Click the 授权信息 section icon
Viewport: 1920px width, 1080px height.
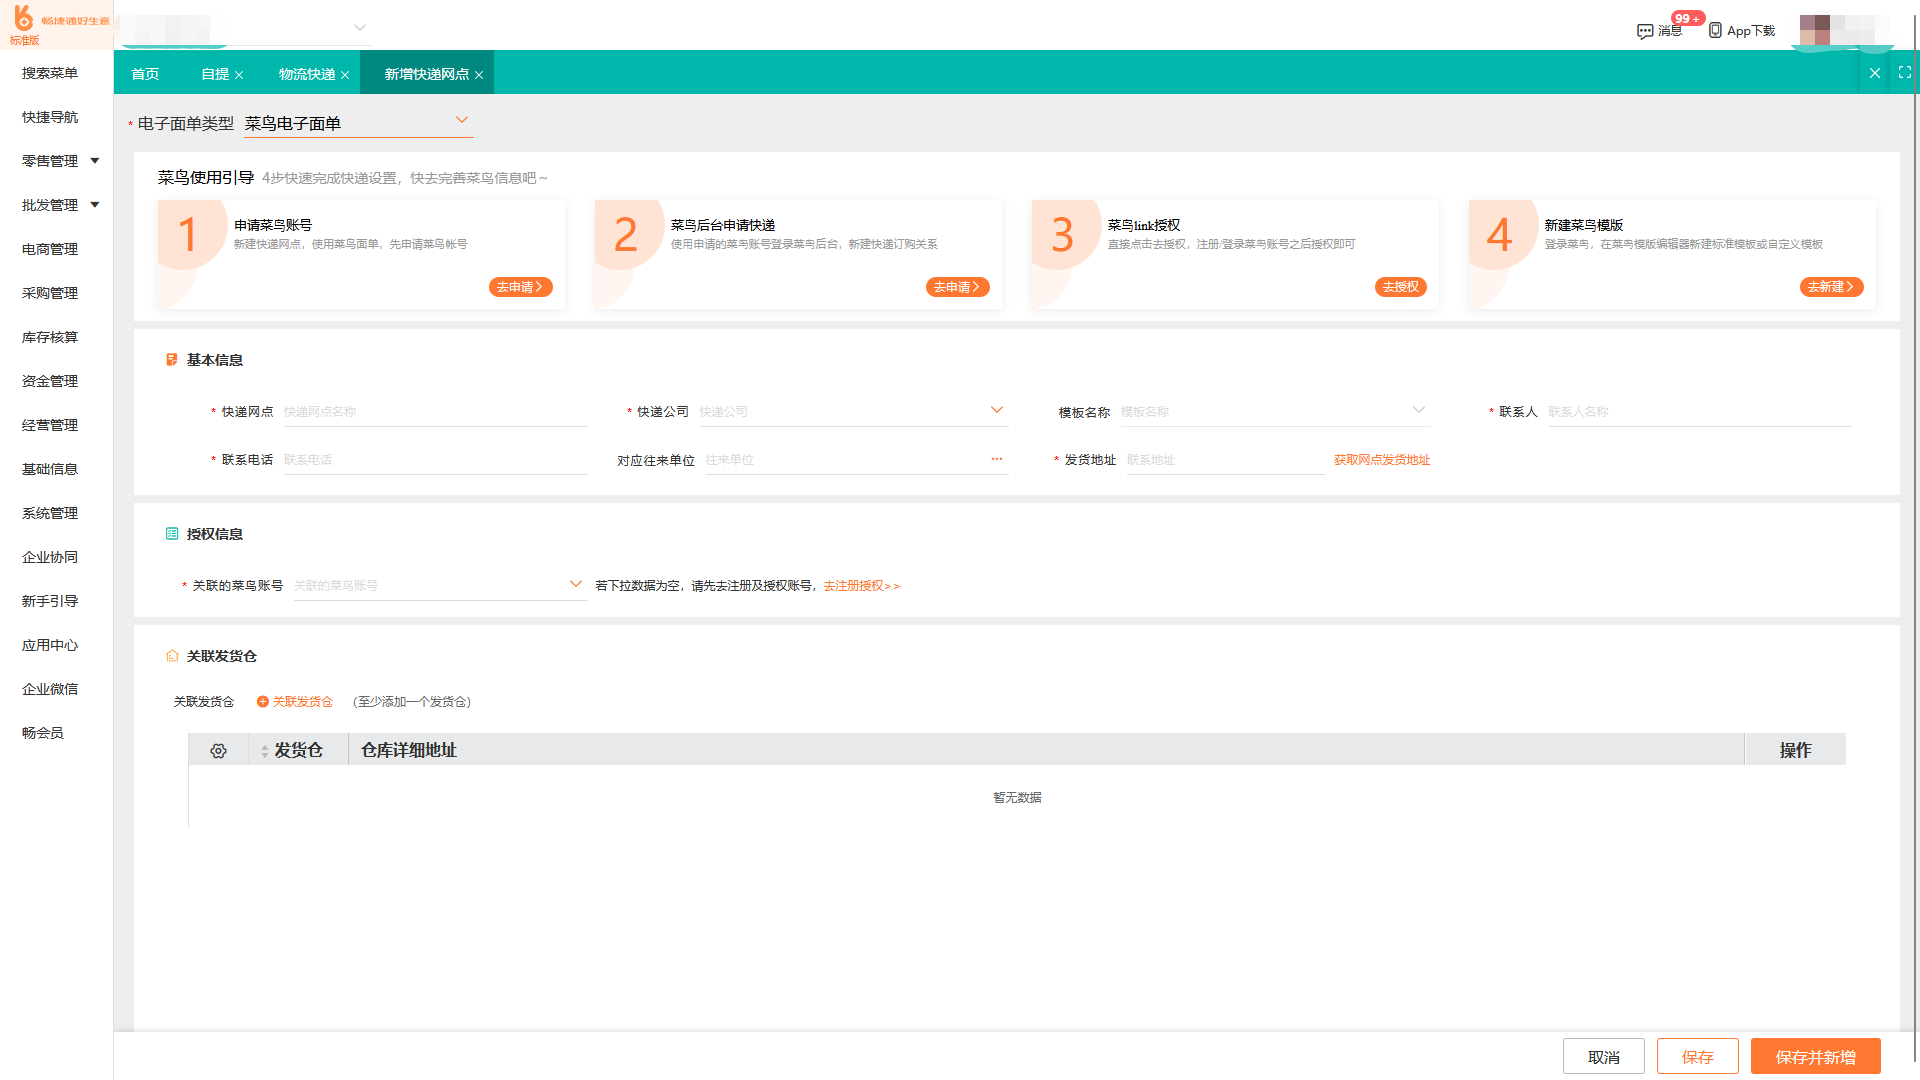tap(169, 534)
